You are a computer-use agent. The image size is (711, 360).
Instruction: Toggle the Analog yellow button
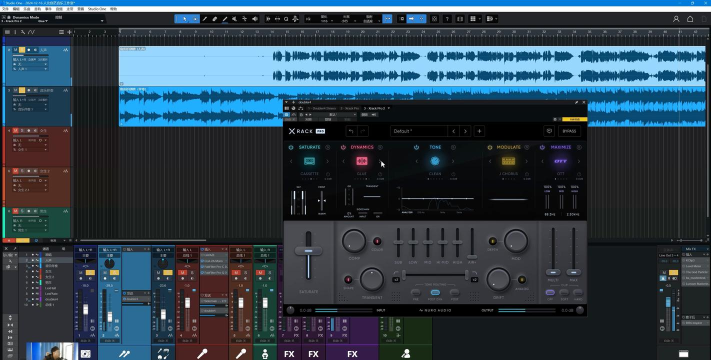click(x=522, y=280)
